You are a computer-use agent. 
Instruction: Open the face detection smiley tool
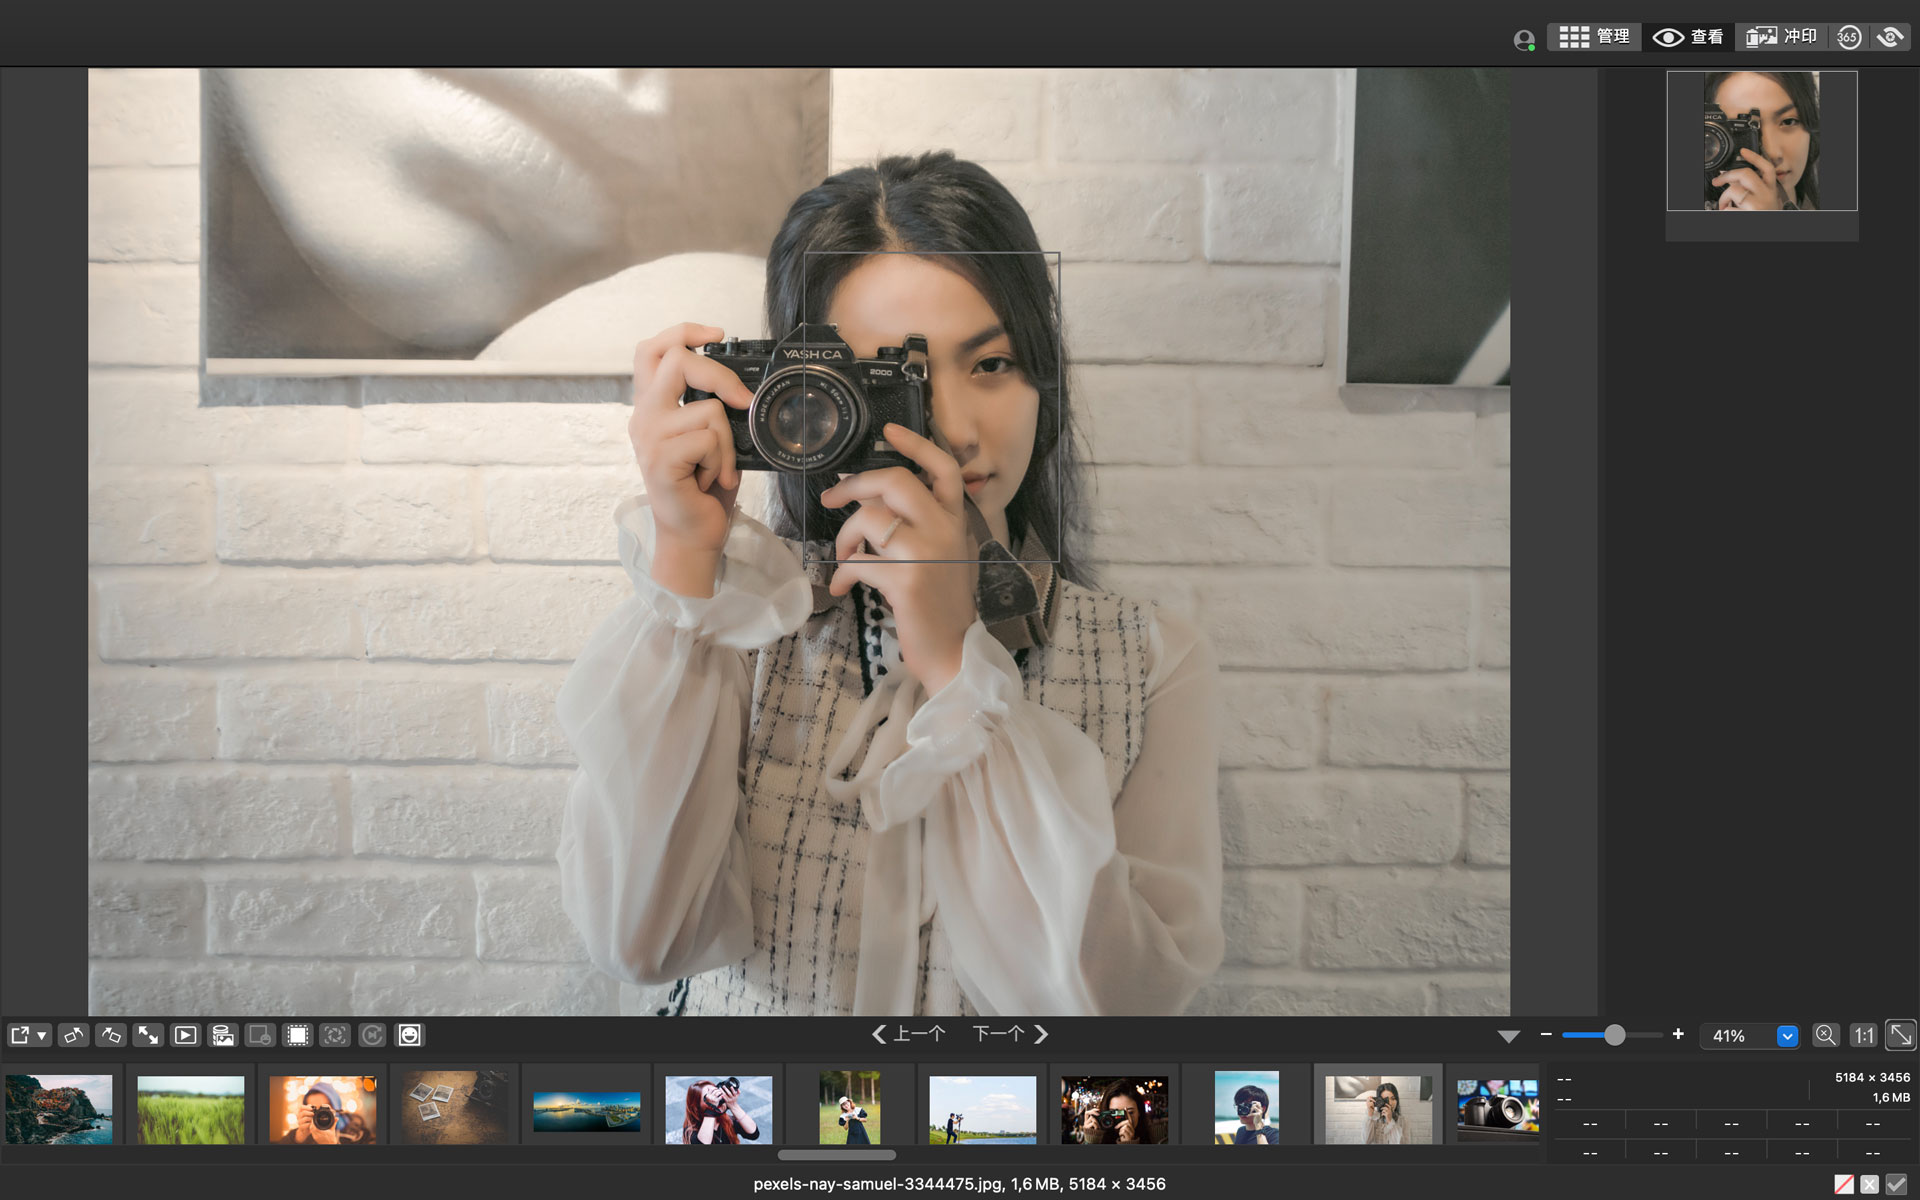coord(409,1035)
